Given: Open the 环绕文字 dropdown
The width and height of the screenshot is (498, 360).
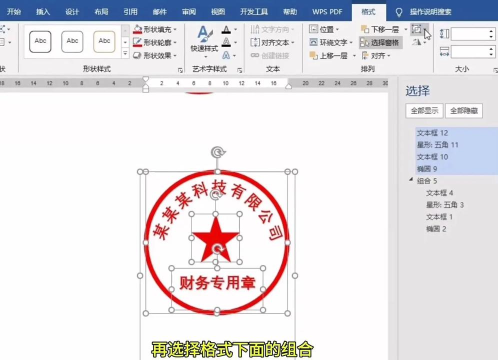Looking at the screenshot, I should (331, 42).
